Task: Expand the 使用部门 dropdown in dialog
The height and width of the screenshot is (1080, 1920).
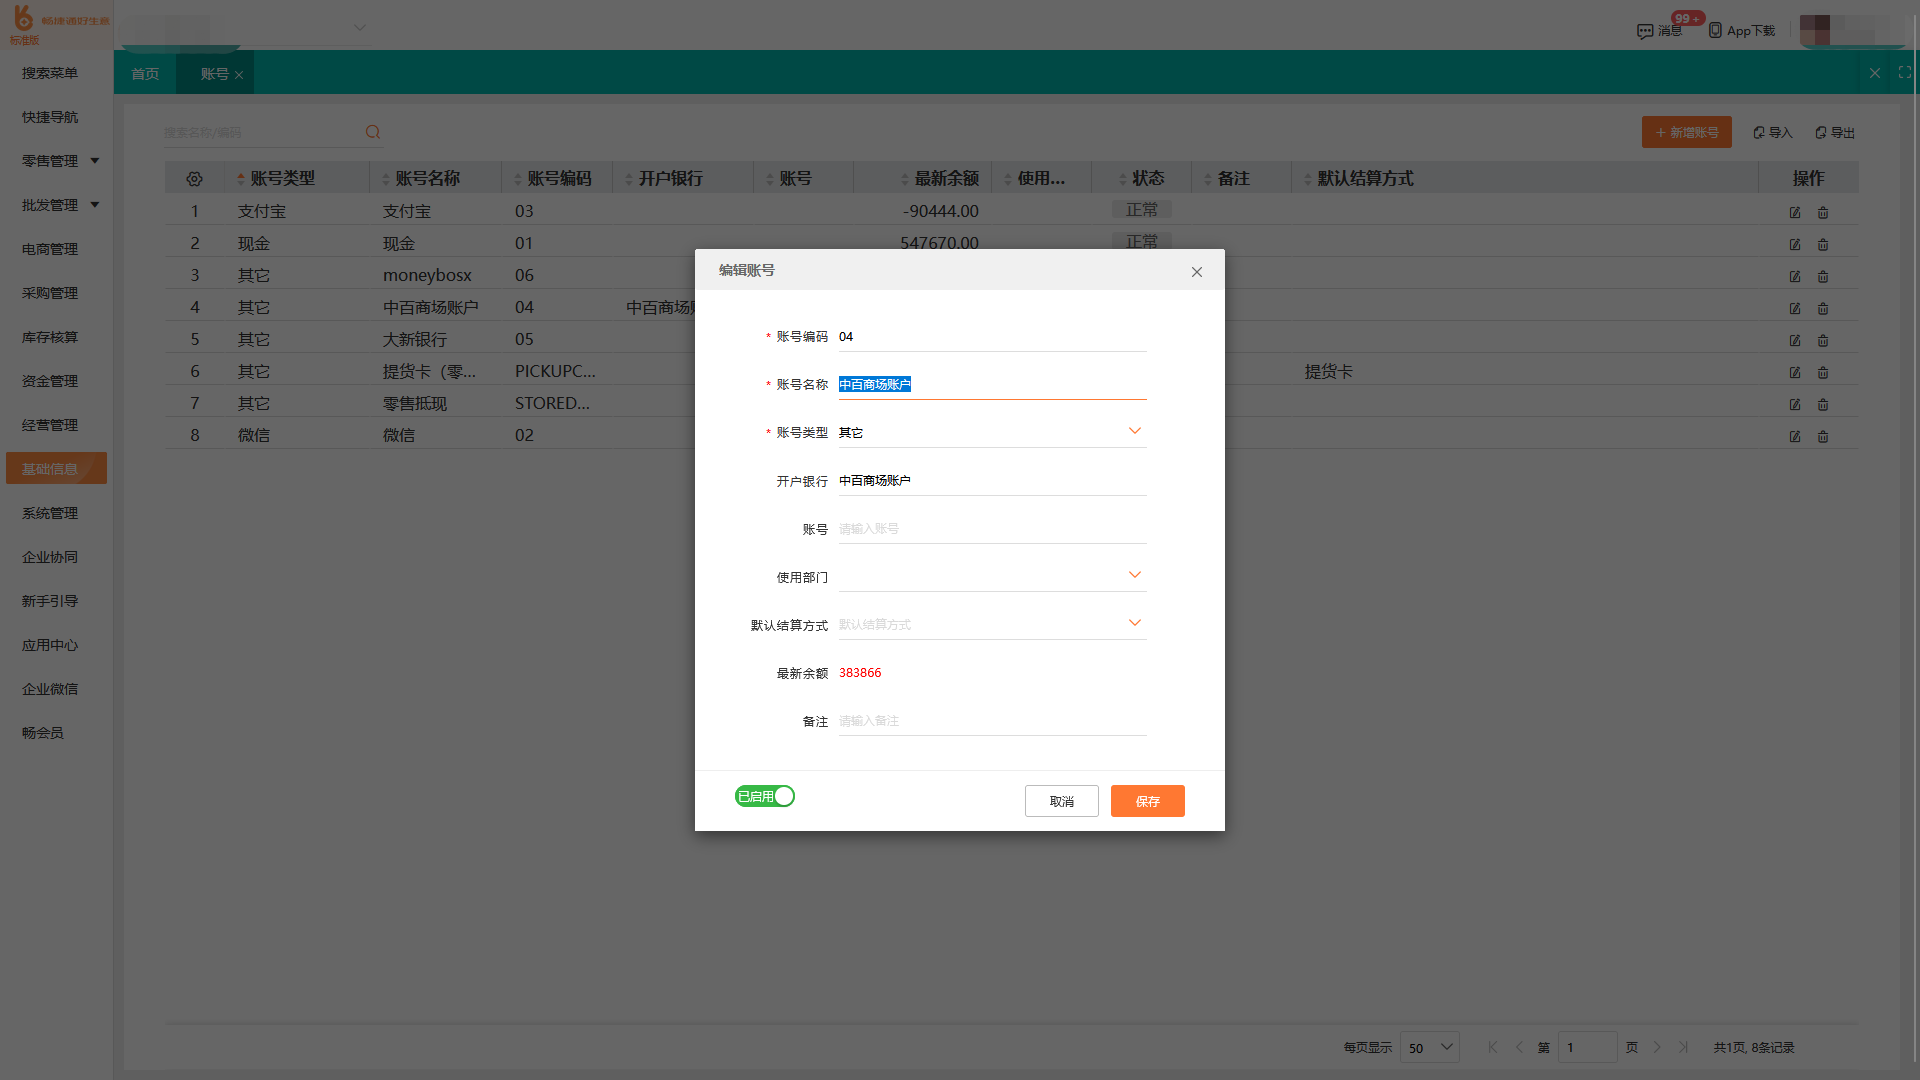Action: point(1134,575)
